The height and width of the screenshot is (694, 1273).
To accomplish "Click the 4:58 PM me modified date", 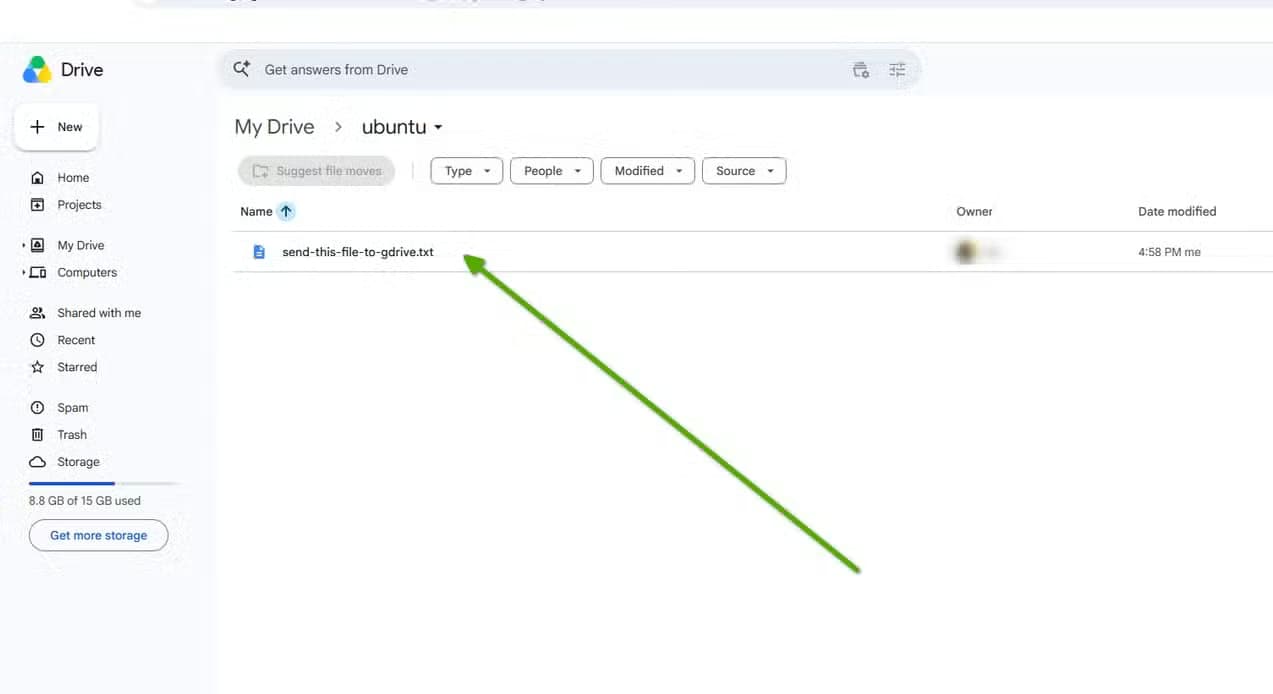I will [1169, 252].
